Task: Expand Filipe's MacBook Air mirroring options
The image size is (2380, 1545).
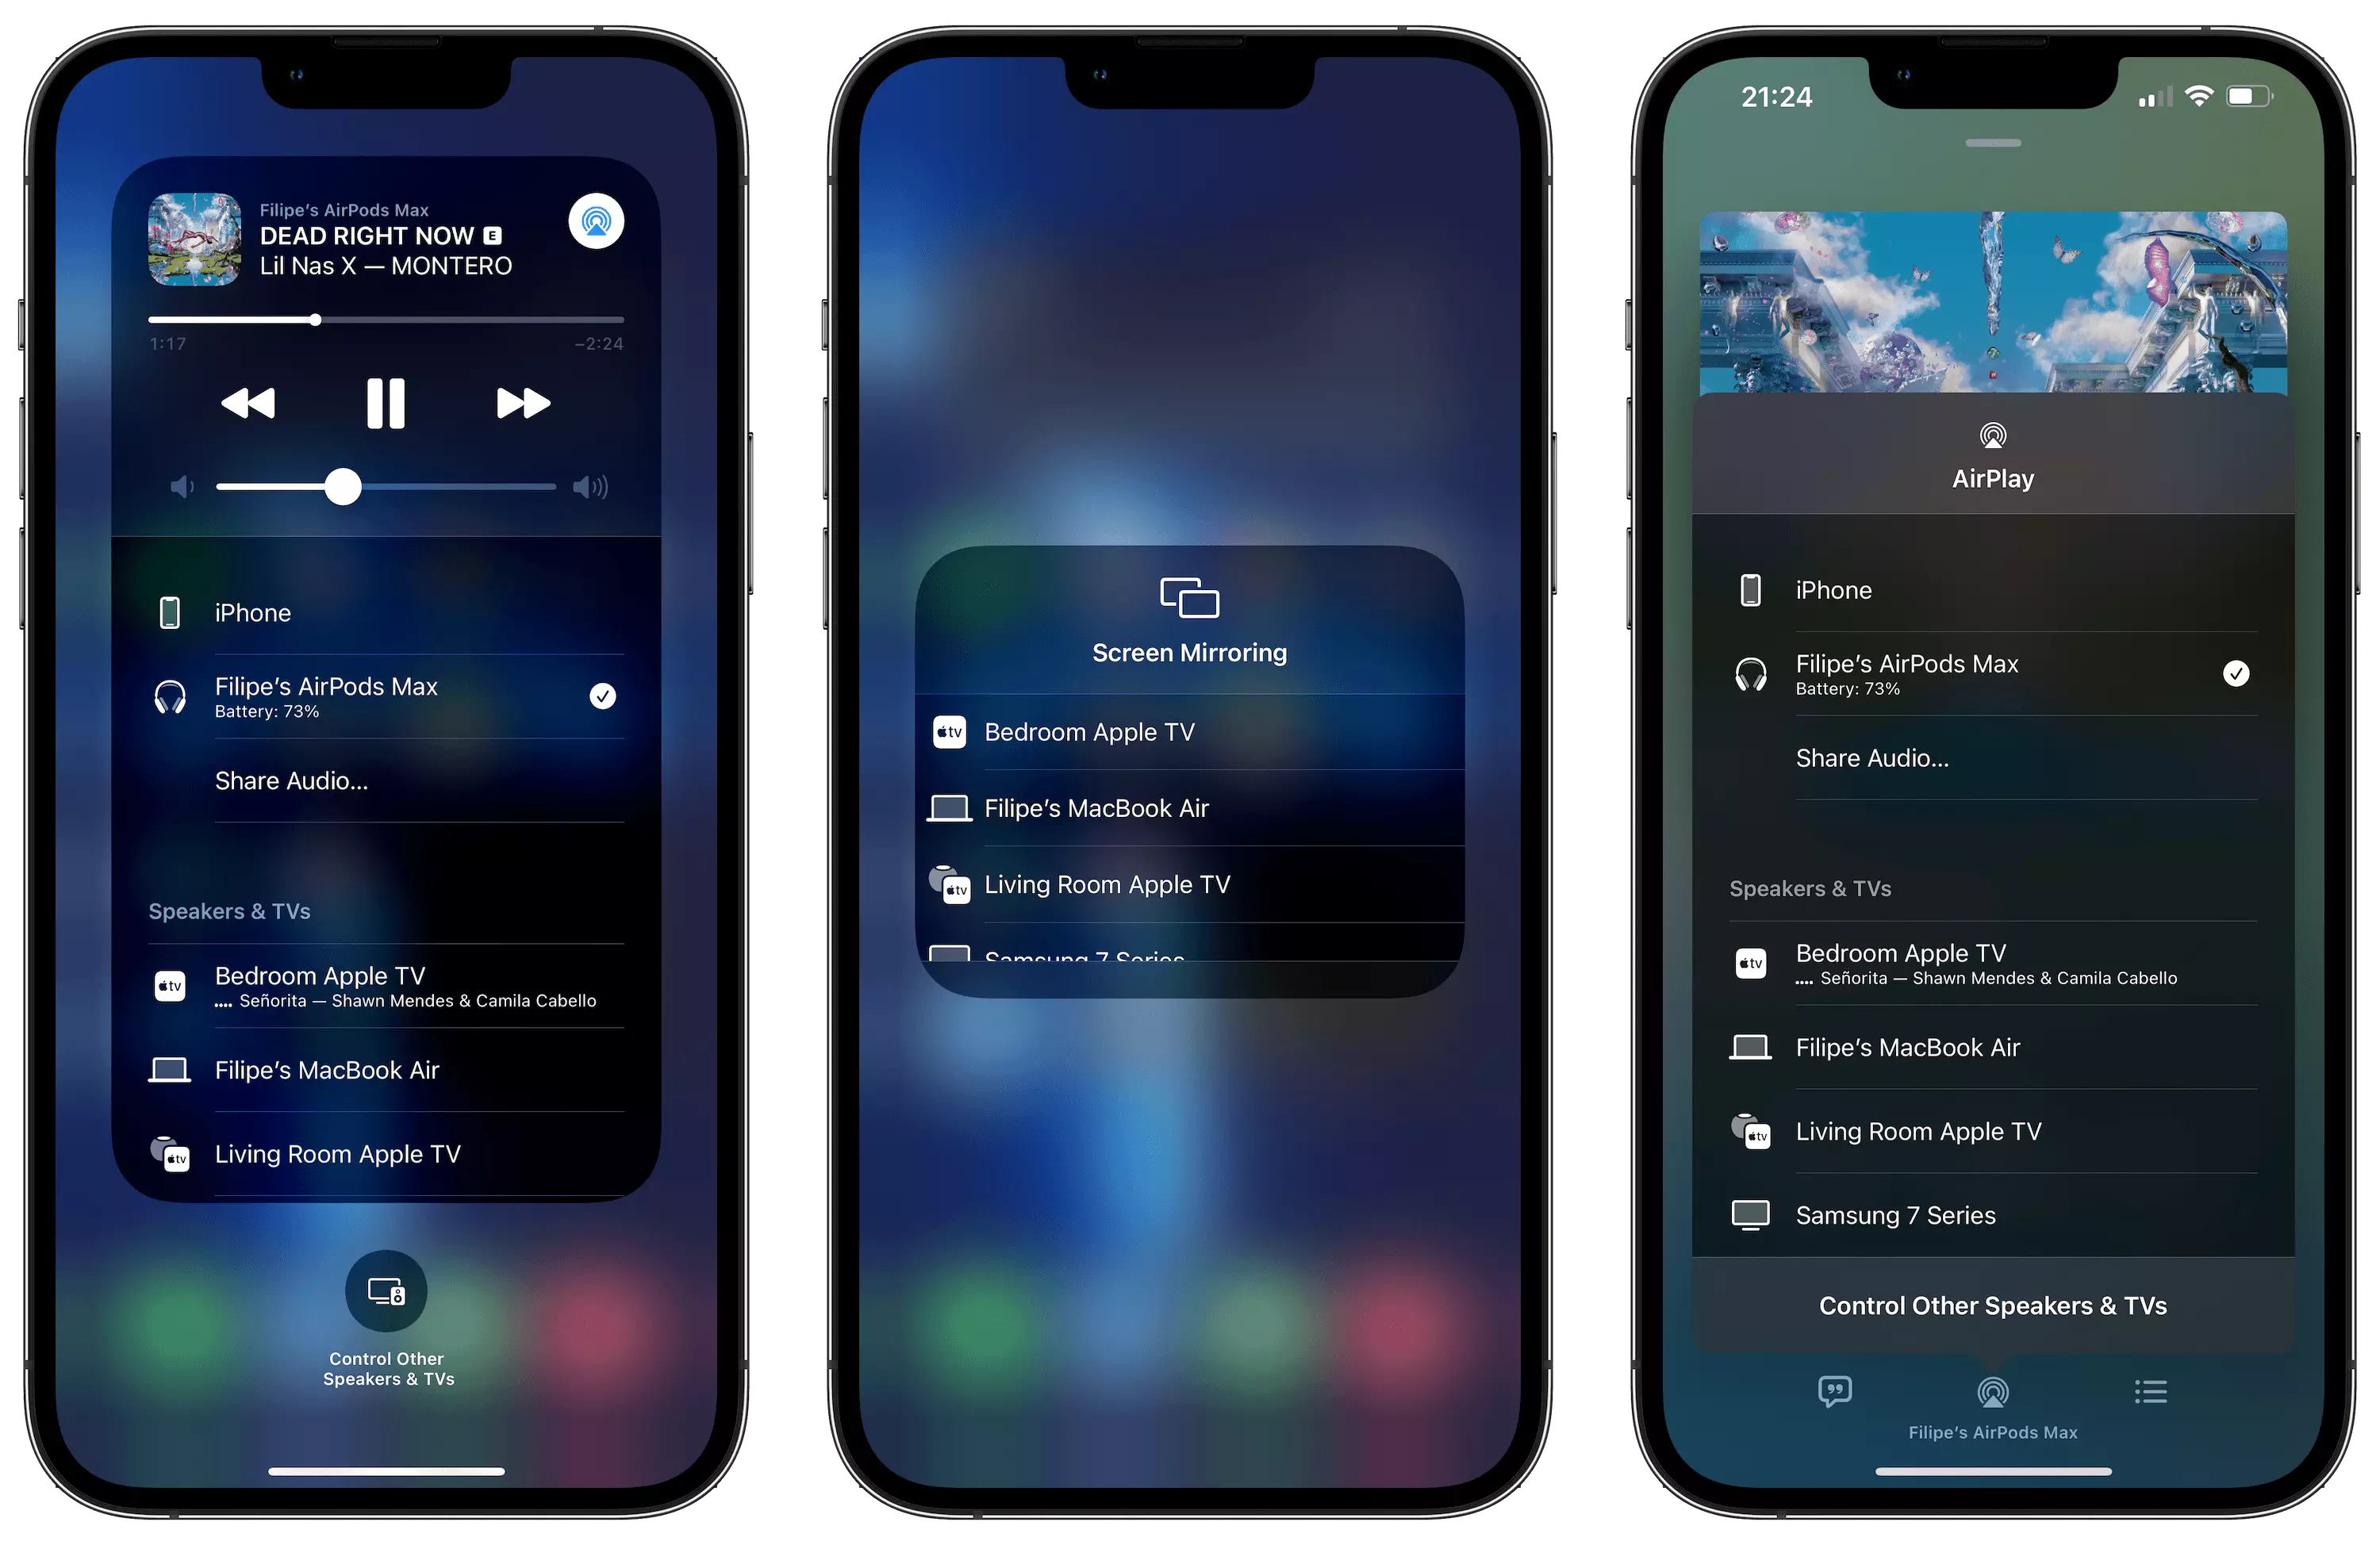Action: [x=1188, y=808]
